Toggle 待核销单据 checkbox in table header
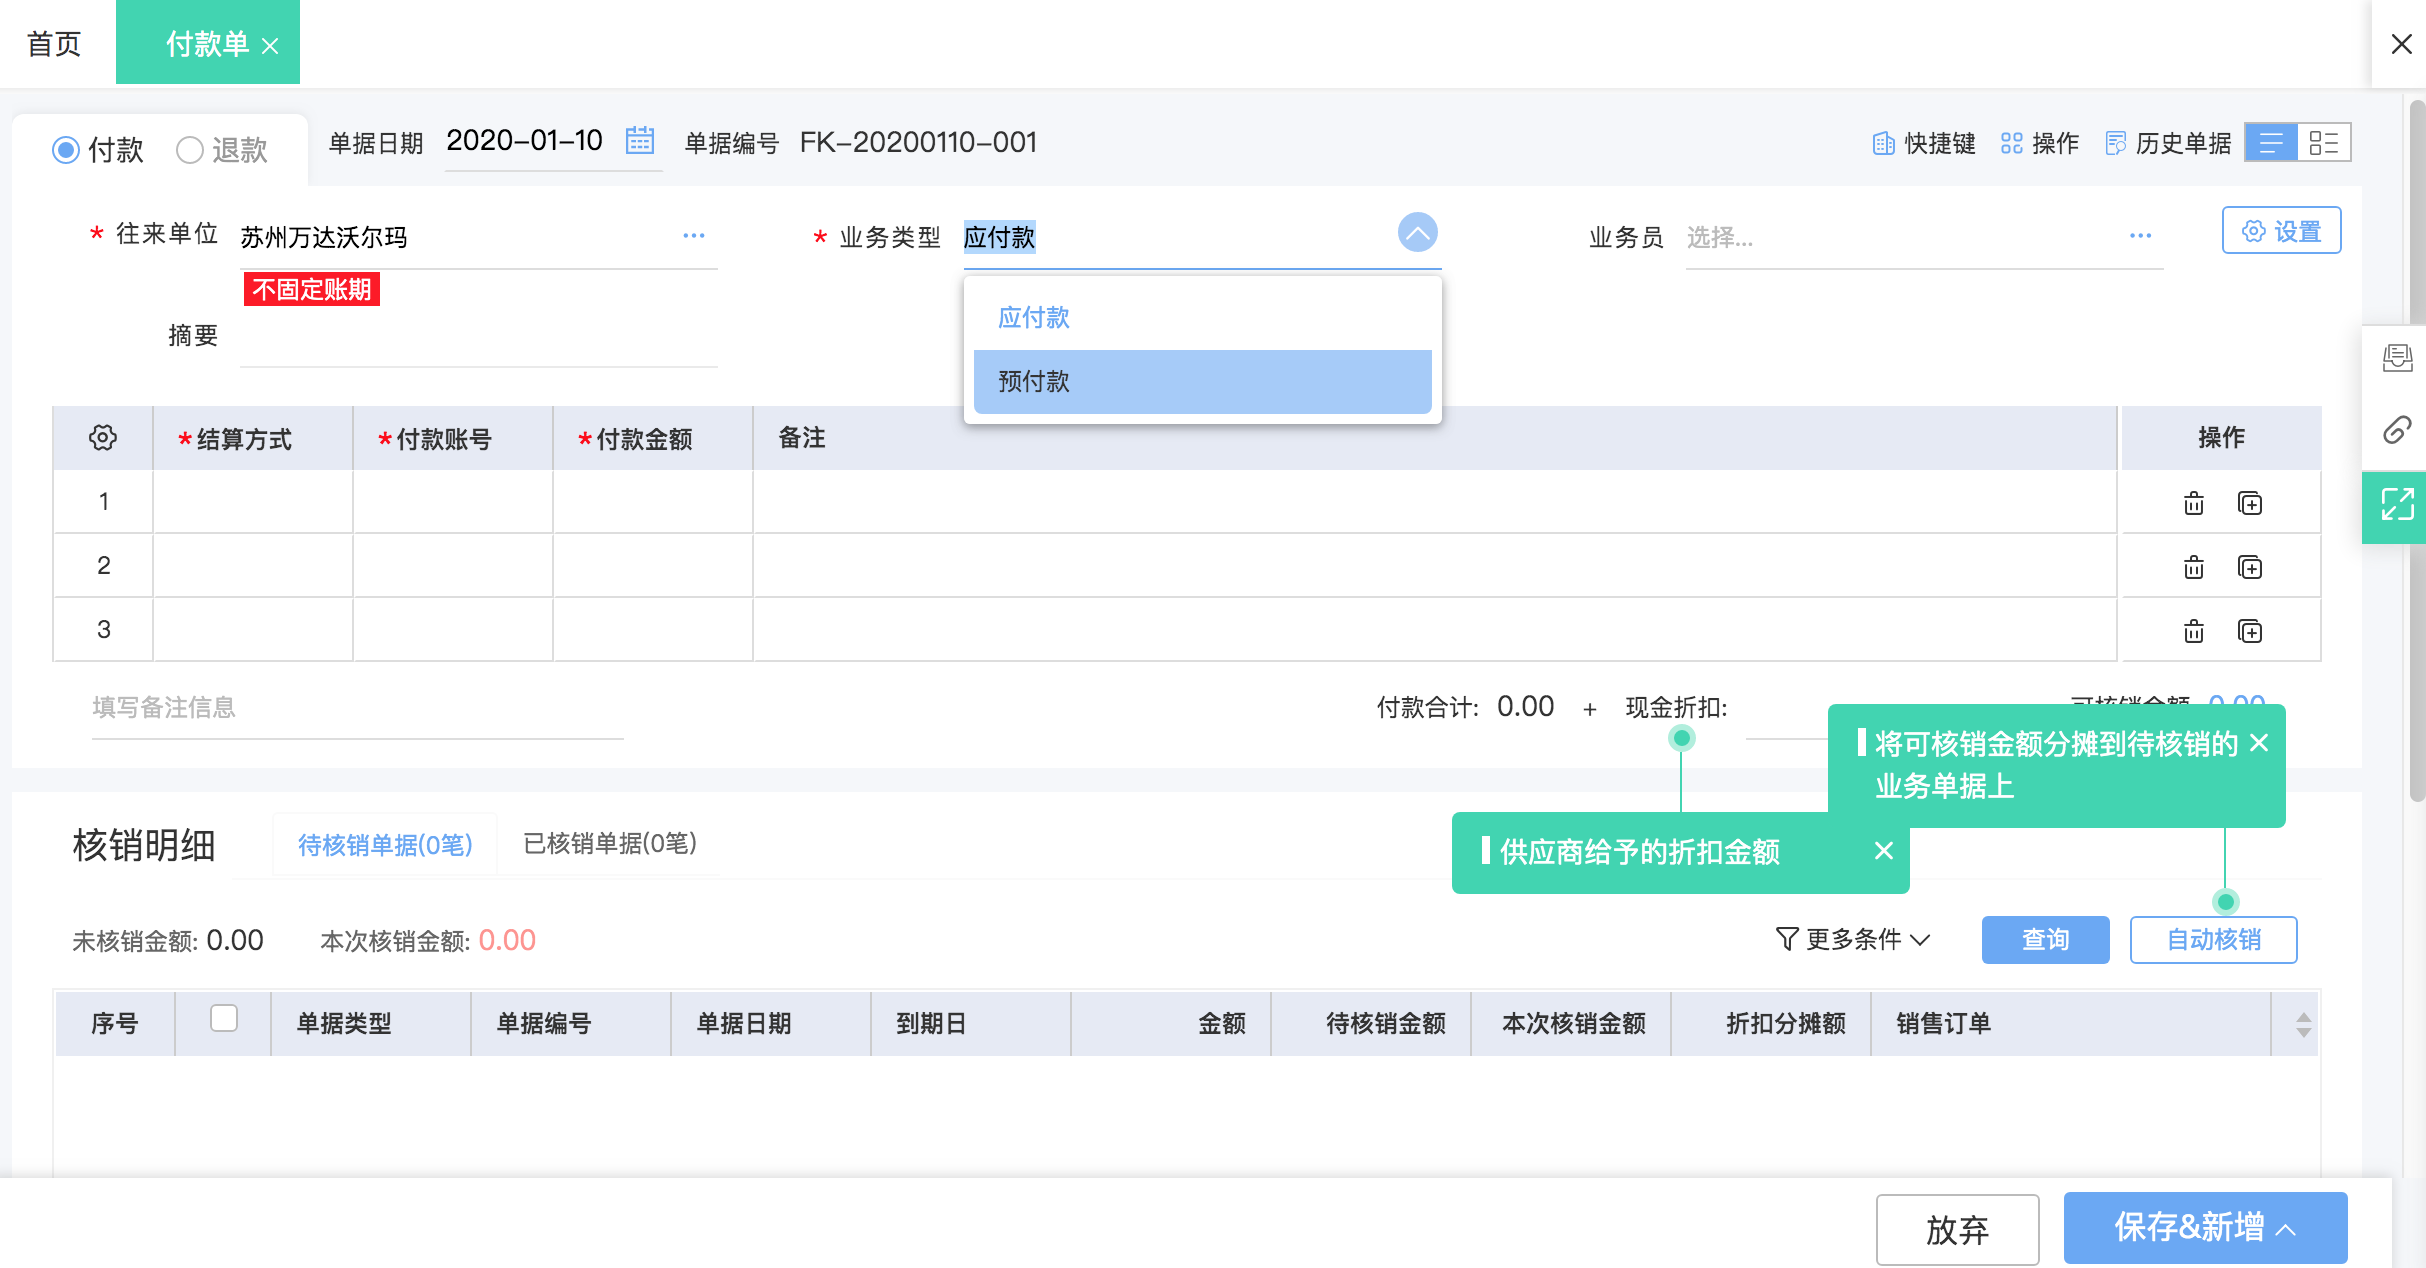Image resolution: width=2426 pixels, height=1268 pixels. click(223, 1024)
